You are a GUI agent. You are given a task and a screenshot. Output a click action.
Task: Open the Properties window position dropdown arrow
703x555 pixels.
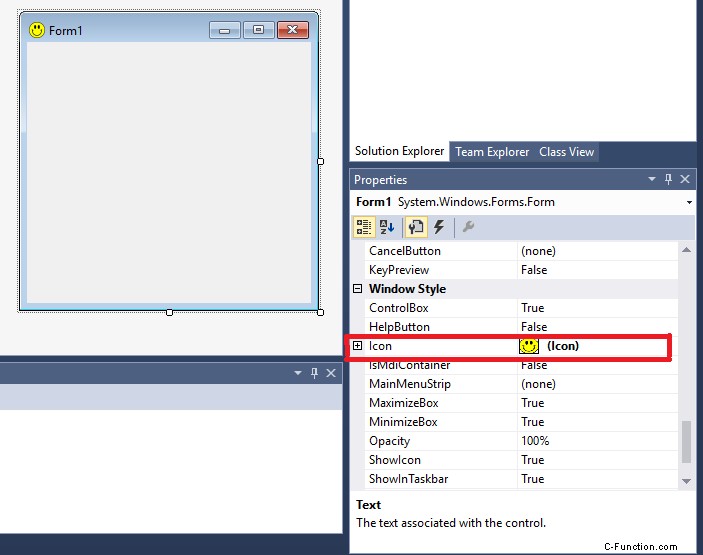651,179
